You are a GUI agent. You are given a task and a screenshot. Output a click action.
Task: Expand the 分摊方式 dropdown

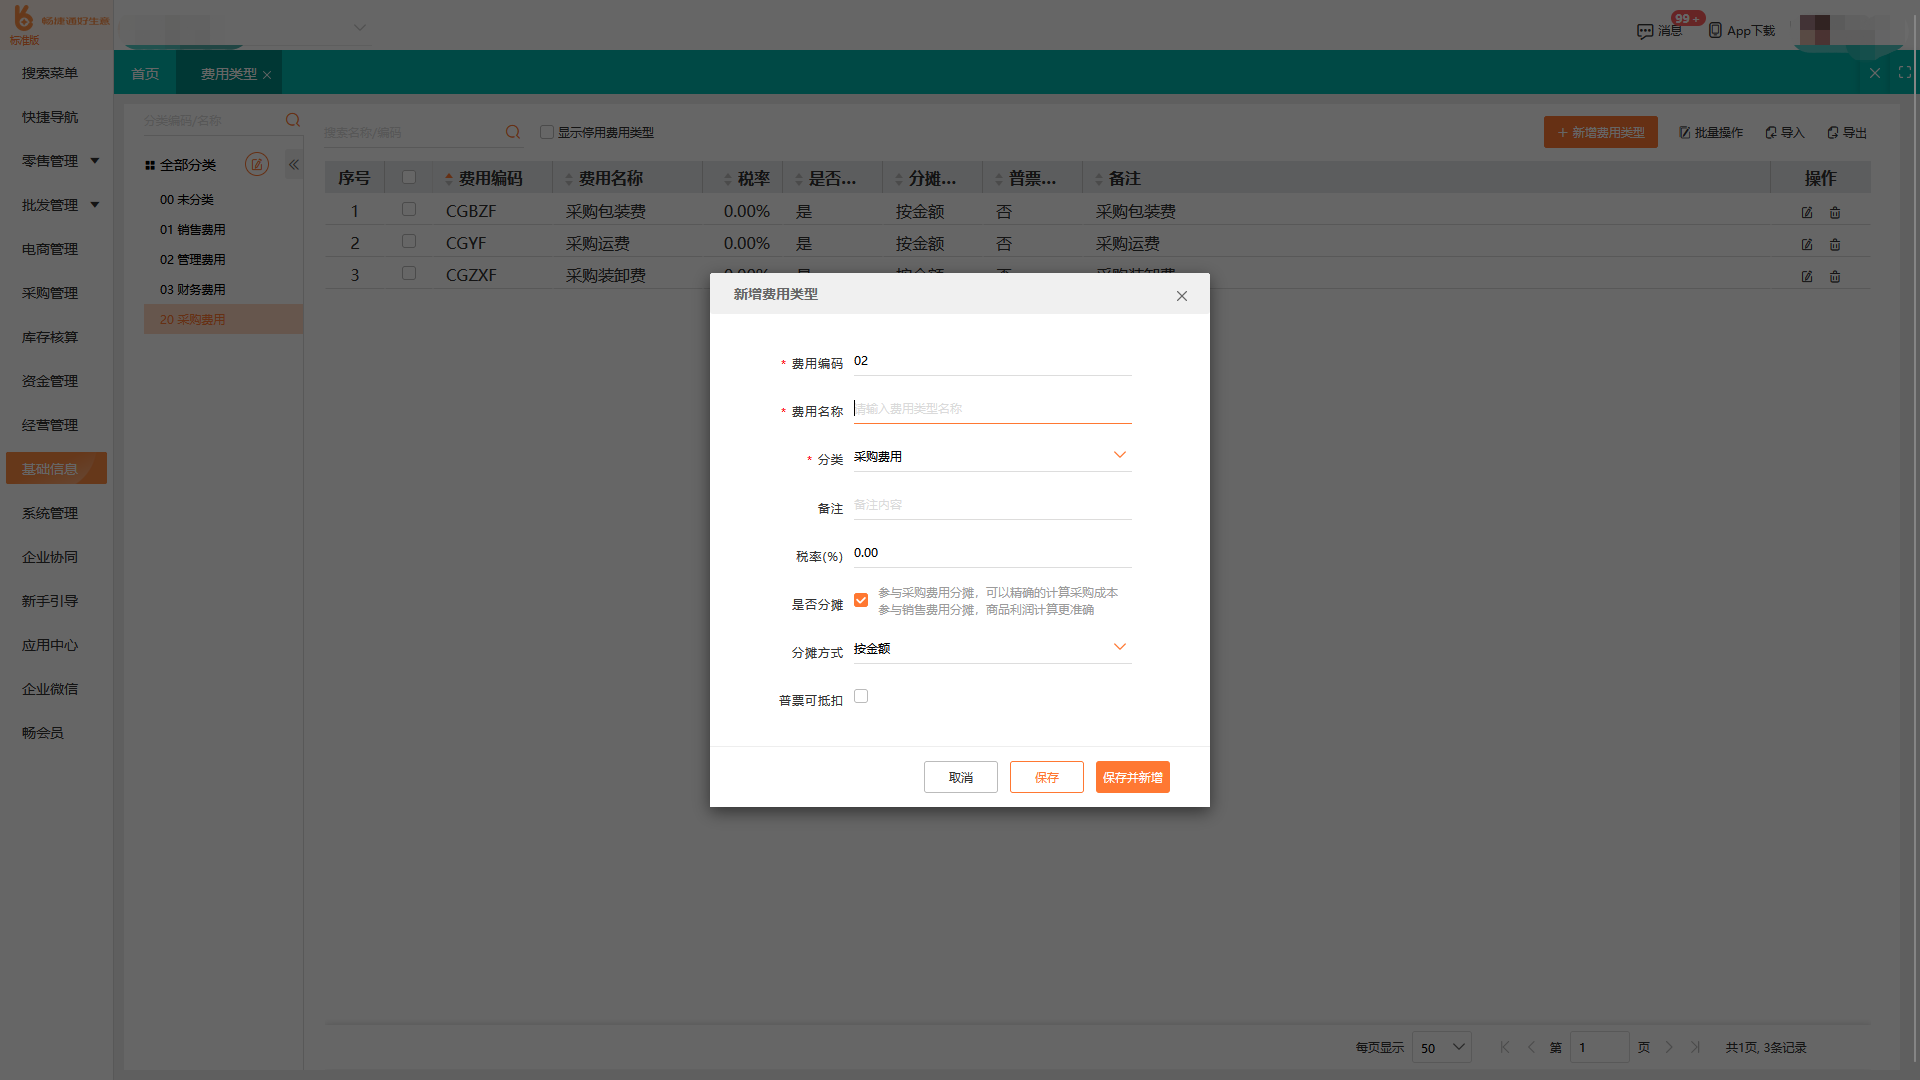coord(1120,647)
